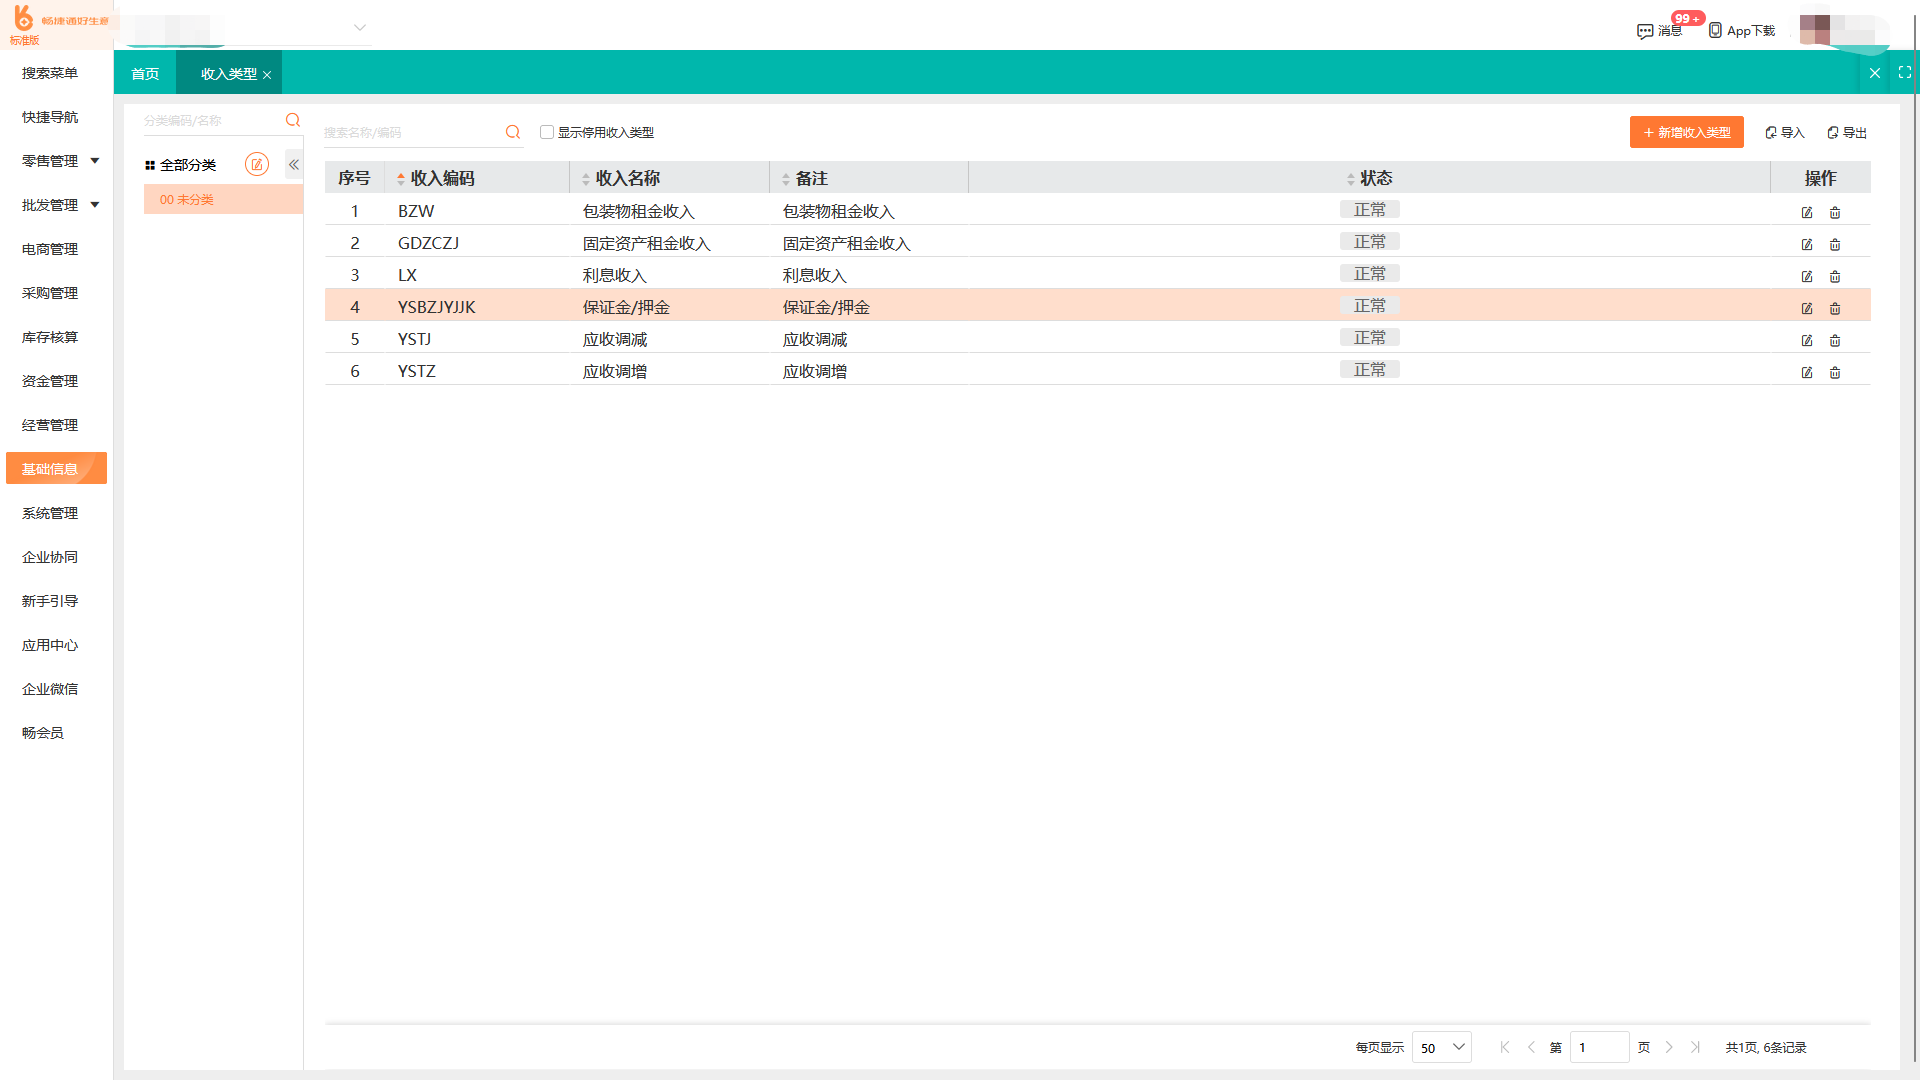Expand 全部分类 tree item
This screenshot has height=1080, width=1920.
(149, 164)
